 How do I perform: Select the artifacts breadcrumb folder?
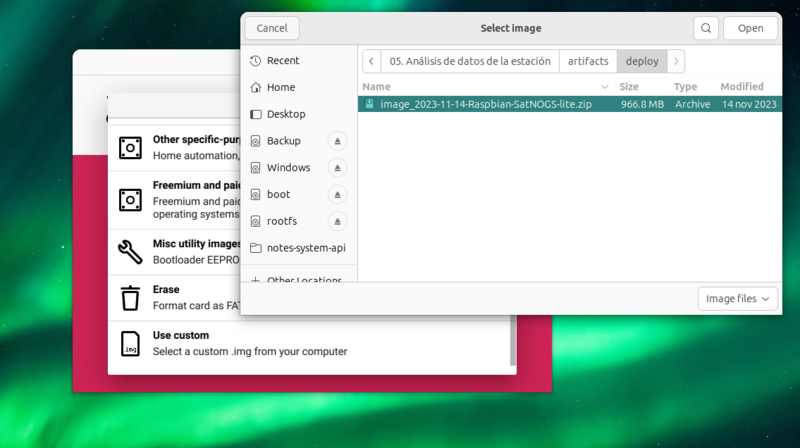click(x=588, y=61)
